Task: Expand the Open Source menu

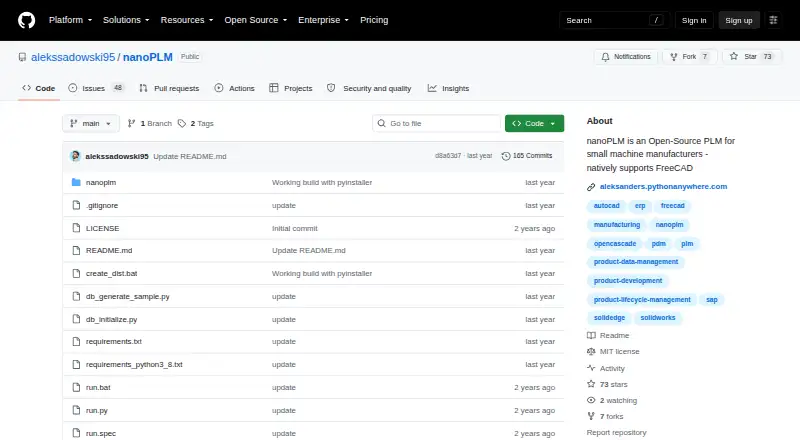Action: pyautogui.click(x=256, y=20)
